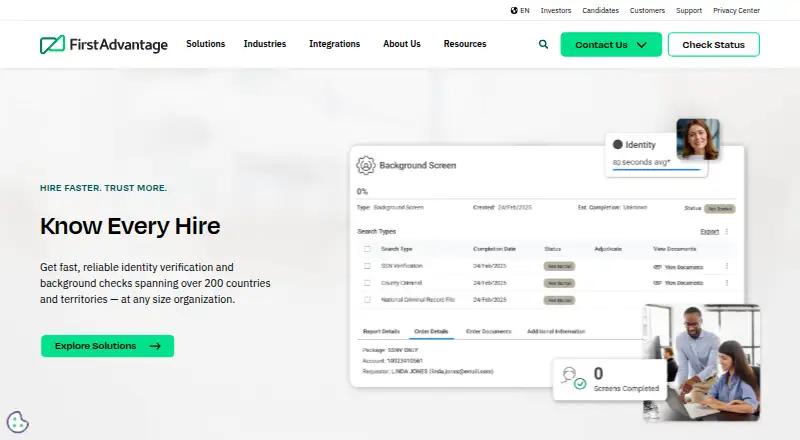The image size is (800, 440).
Task: Click 'HIRE FASTER. TRUST MORE.' tagline
Action: click(x=104, y=188)
